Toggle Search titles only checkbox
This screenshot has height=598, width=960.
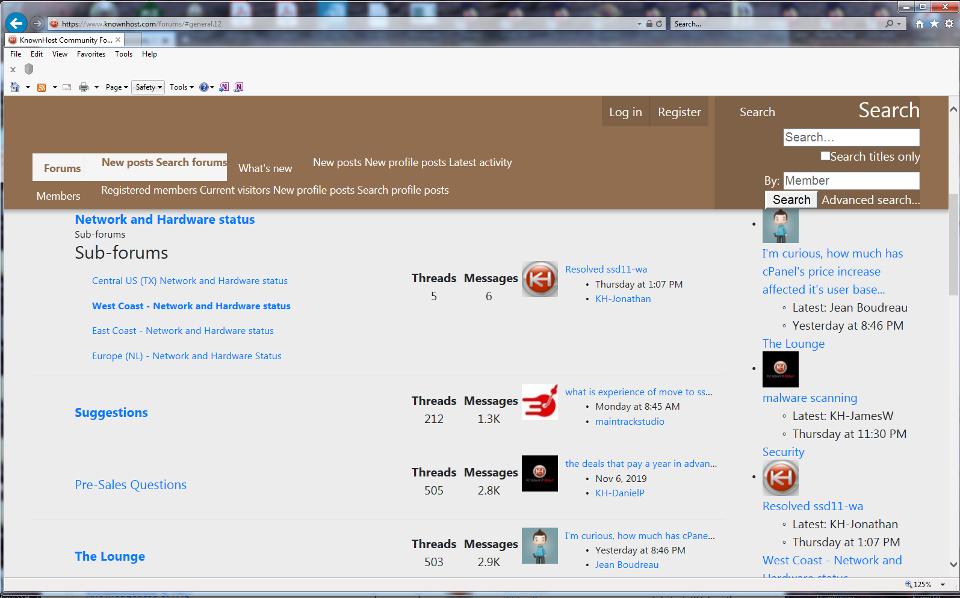(x=825, y=156)
